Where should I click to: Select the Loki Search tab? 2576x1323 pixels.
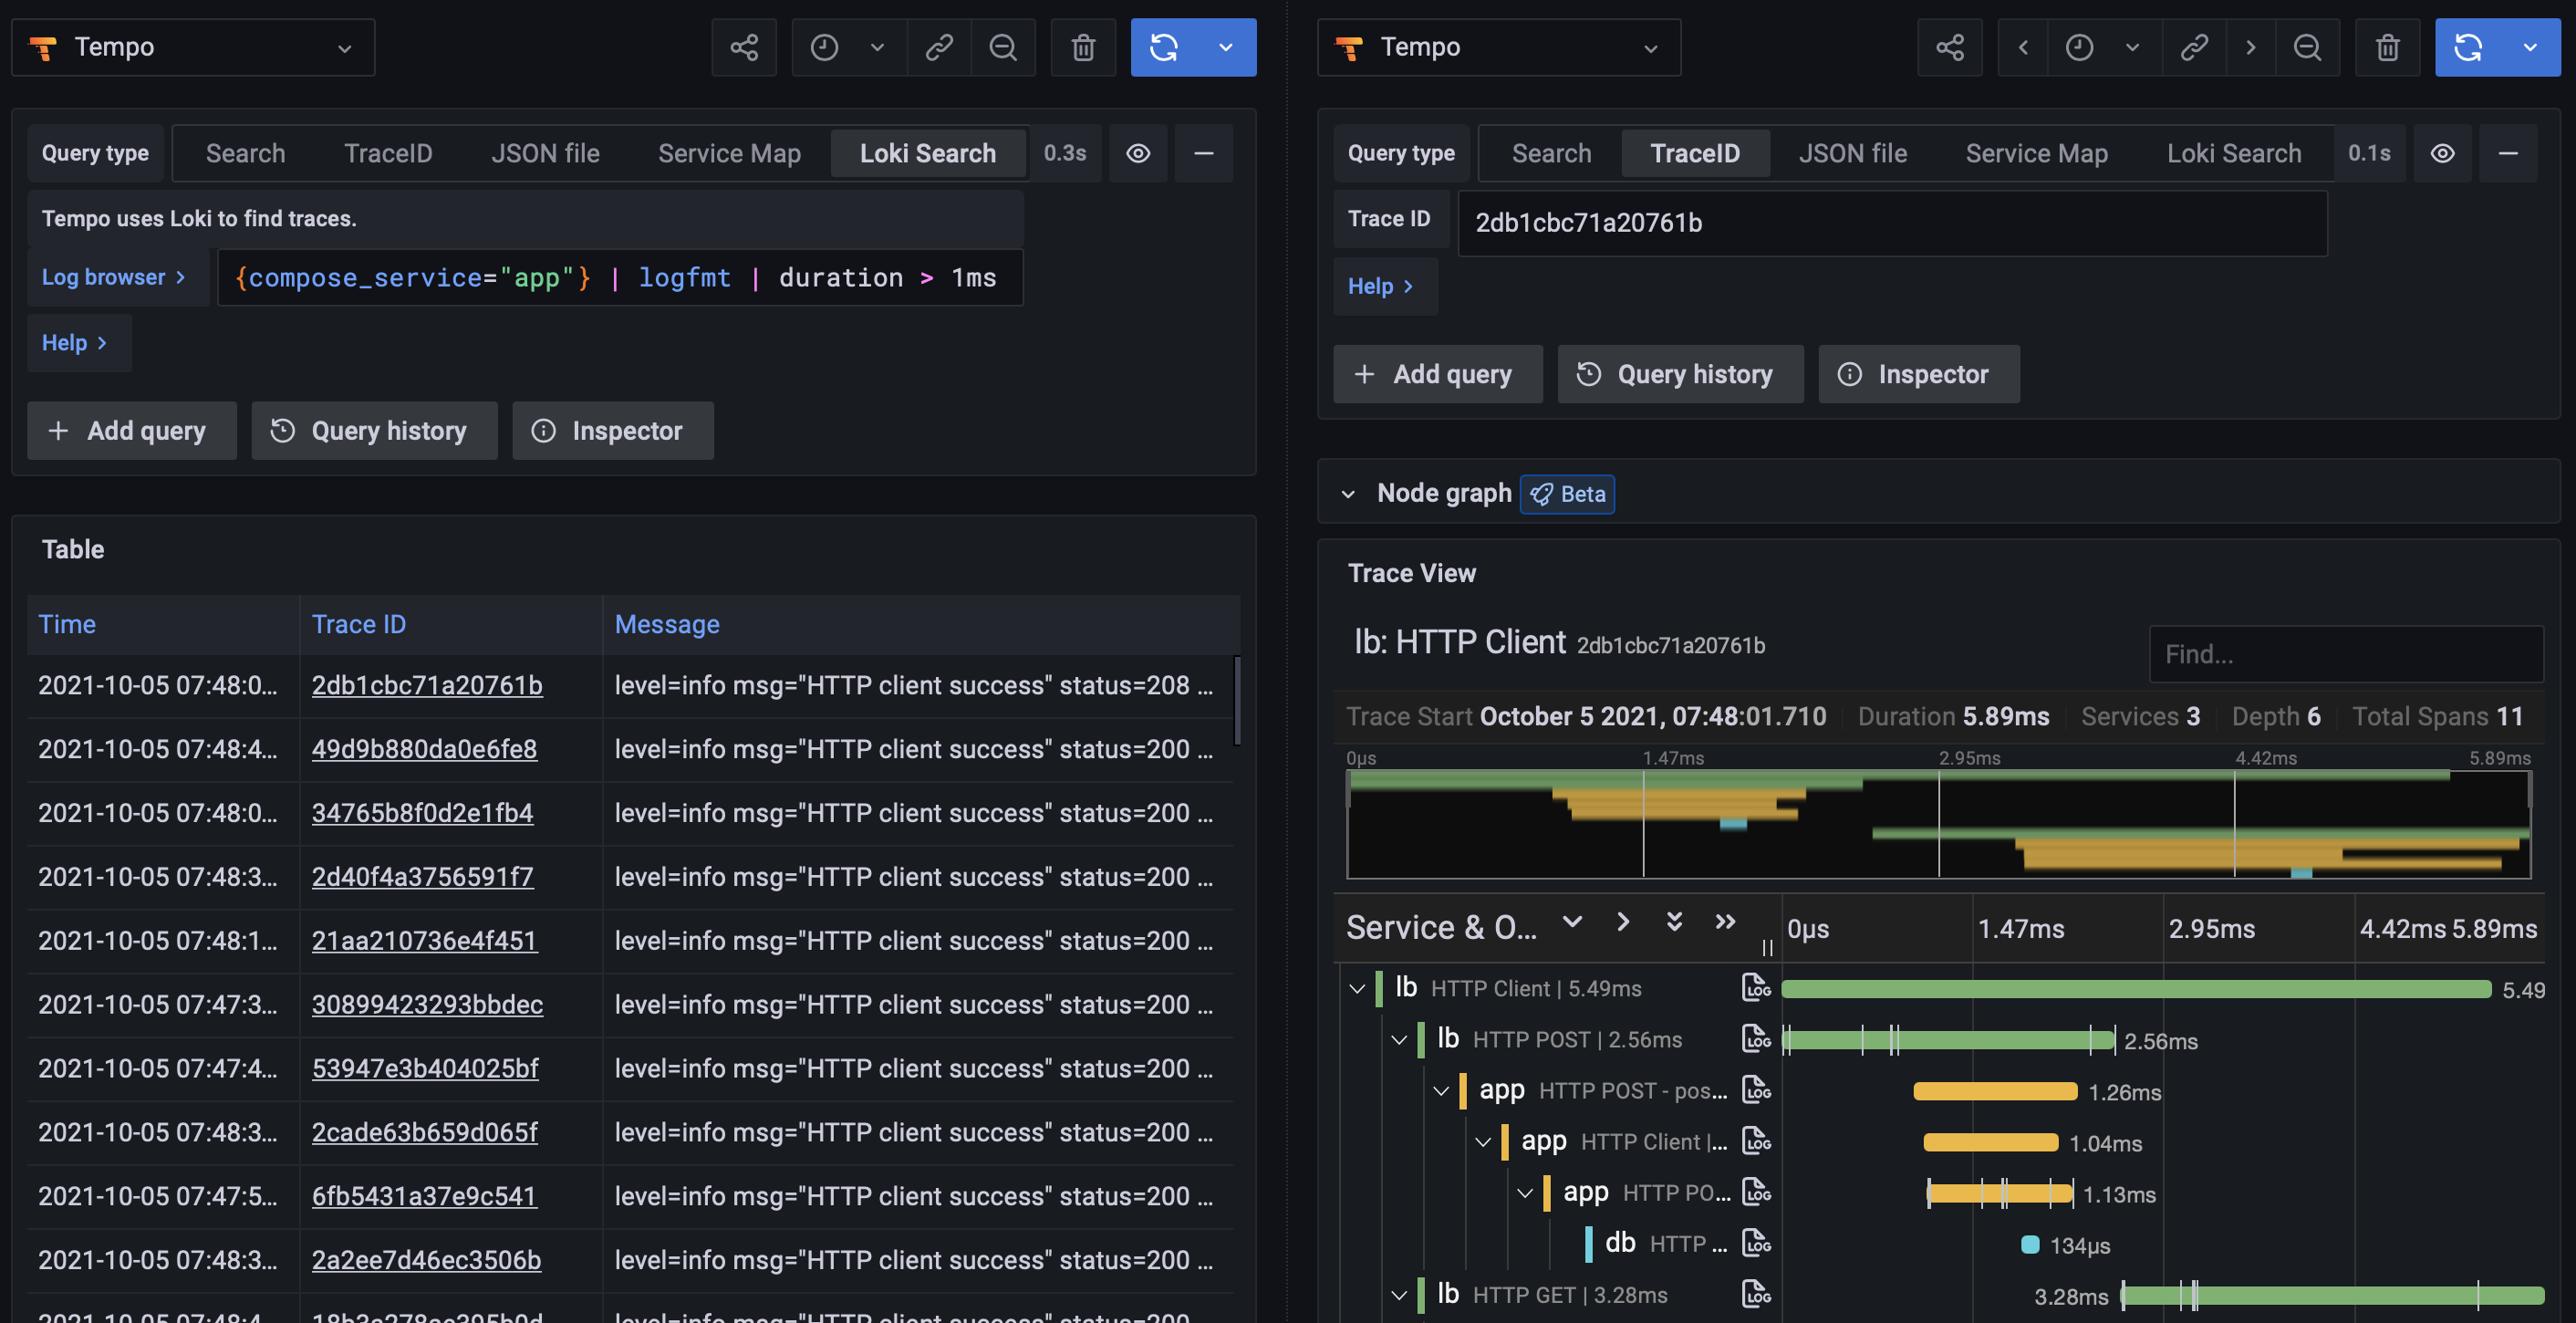pyautogui.click(x=928, y=153)
